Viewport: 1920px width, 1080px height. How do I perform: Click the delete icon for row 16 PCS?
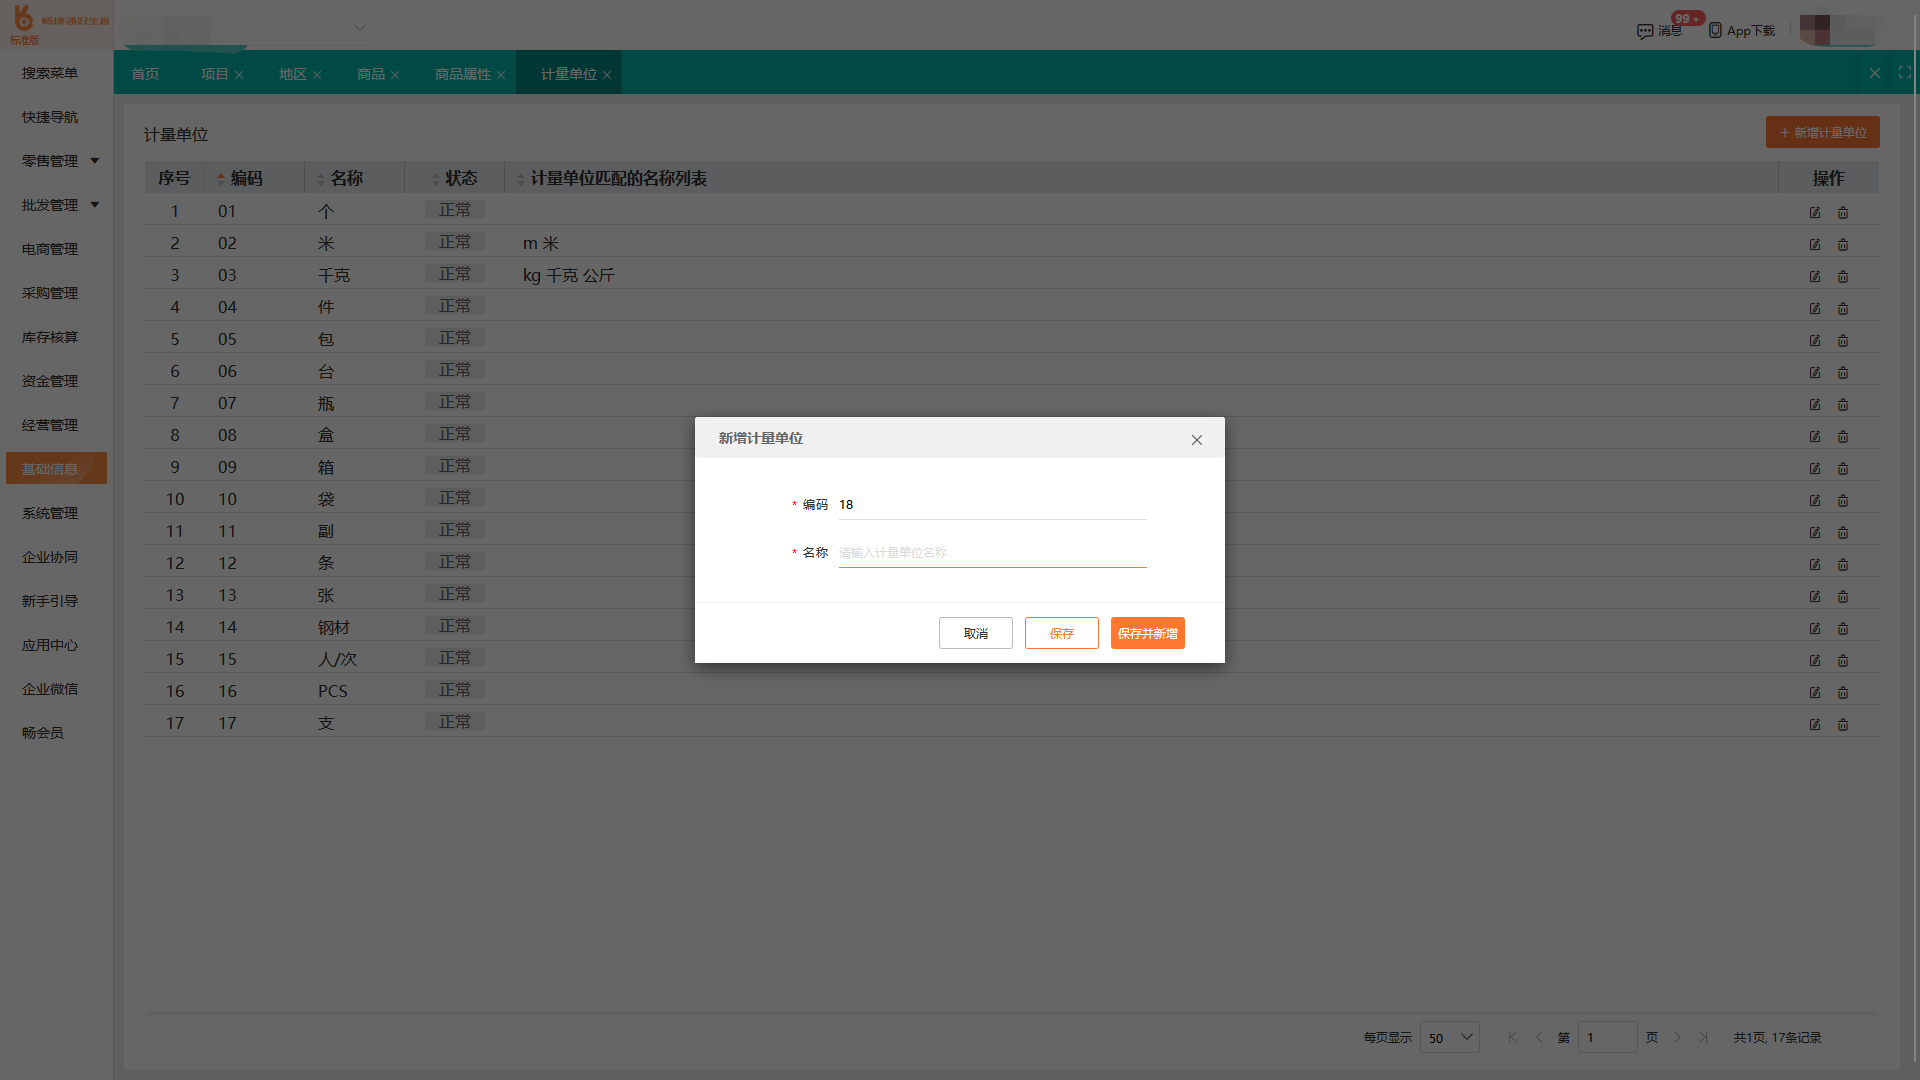1844,691
